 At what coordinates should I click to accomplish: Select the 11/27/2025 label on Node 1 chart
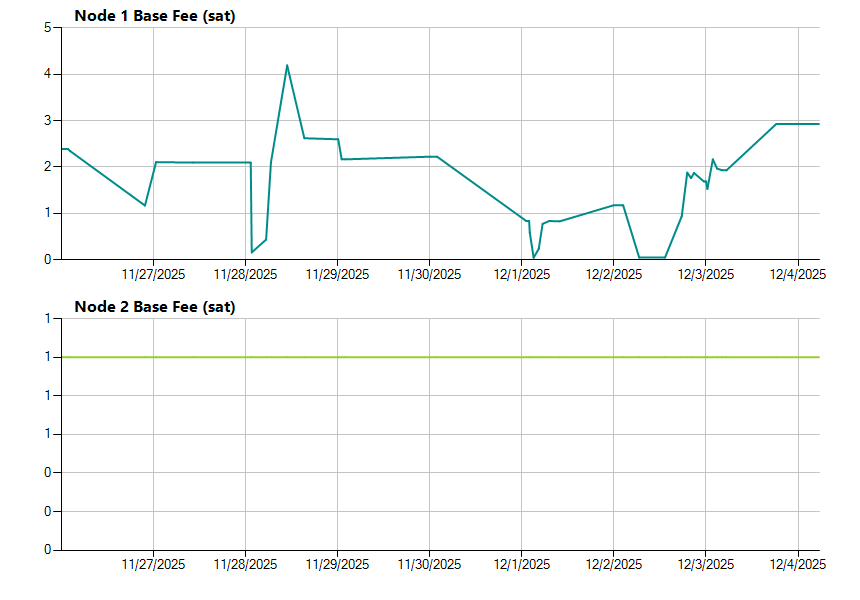pyautogui.click(x=154, y=273)
